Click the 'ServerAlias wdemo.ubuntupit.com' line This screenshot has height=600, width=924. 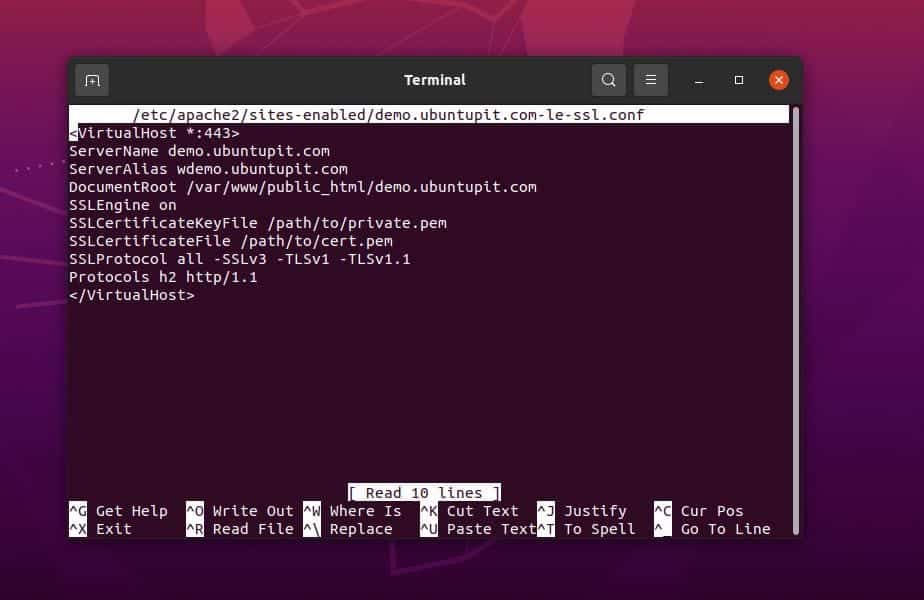(x=208, y=169)
